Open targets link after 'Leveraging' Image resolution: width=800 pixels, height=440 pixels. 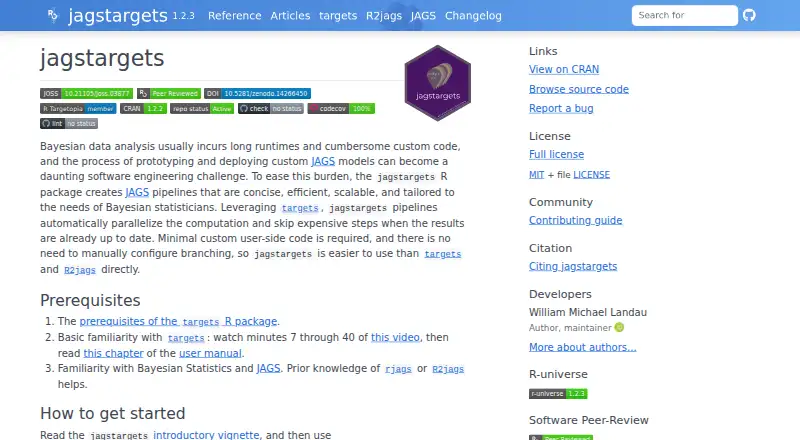300,208
